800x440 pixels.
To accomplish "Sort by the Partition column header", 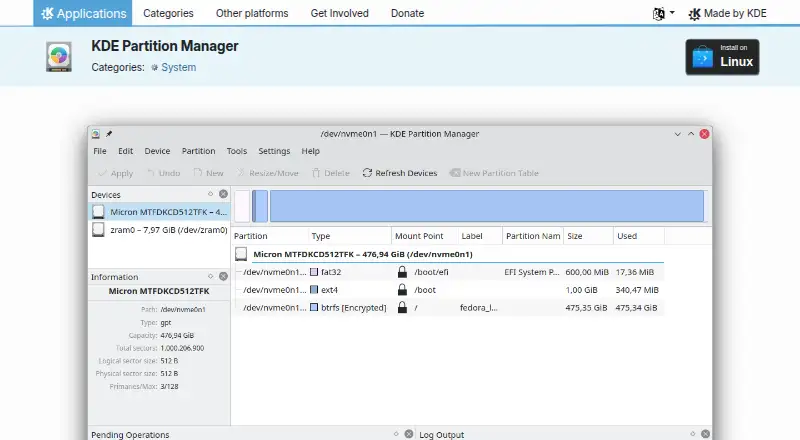I will 269,236.
